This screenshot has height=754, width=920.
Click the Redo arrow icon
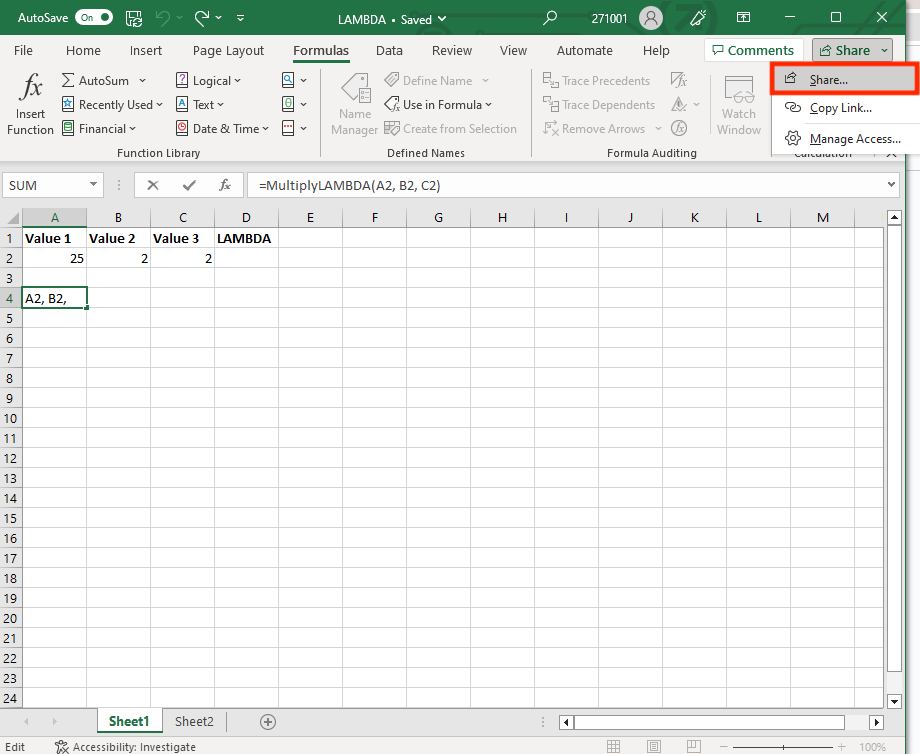click(202, 18)
